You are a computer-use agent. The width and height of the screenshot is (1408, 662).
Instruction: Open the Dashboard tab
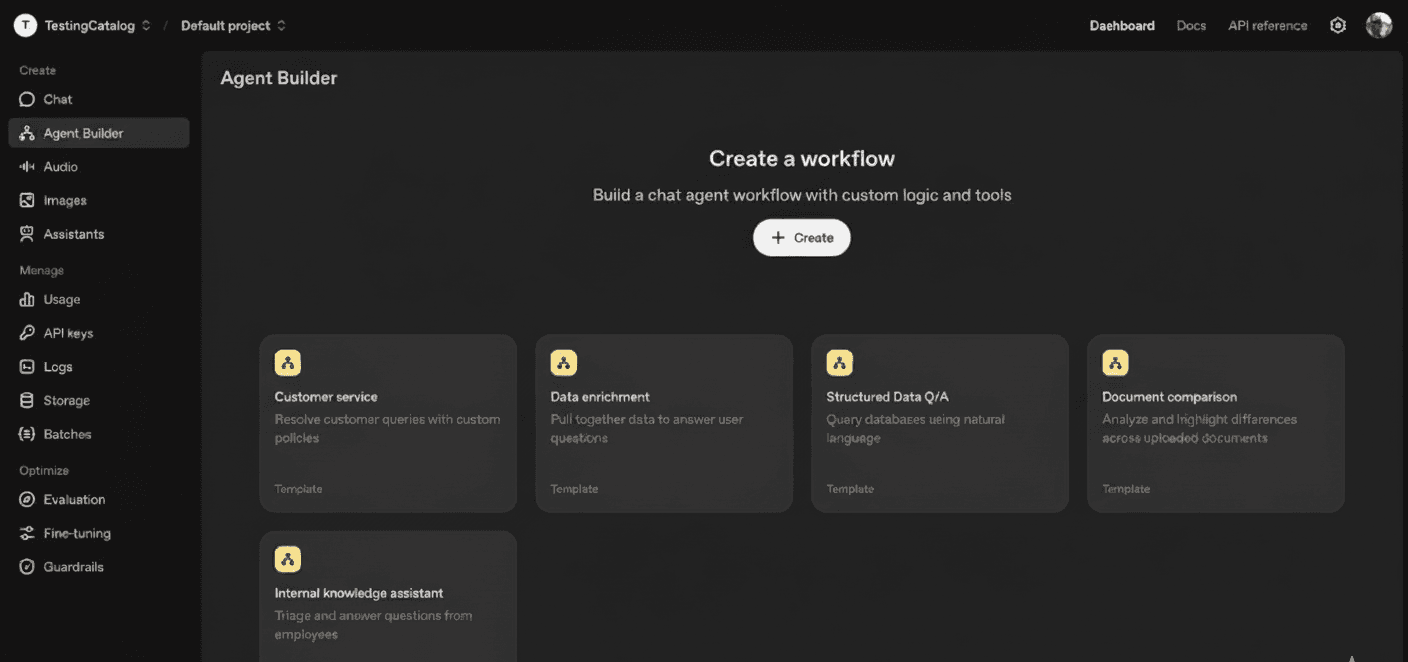pyautogui.click(x=1121, y=26)
